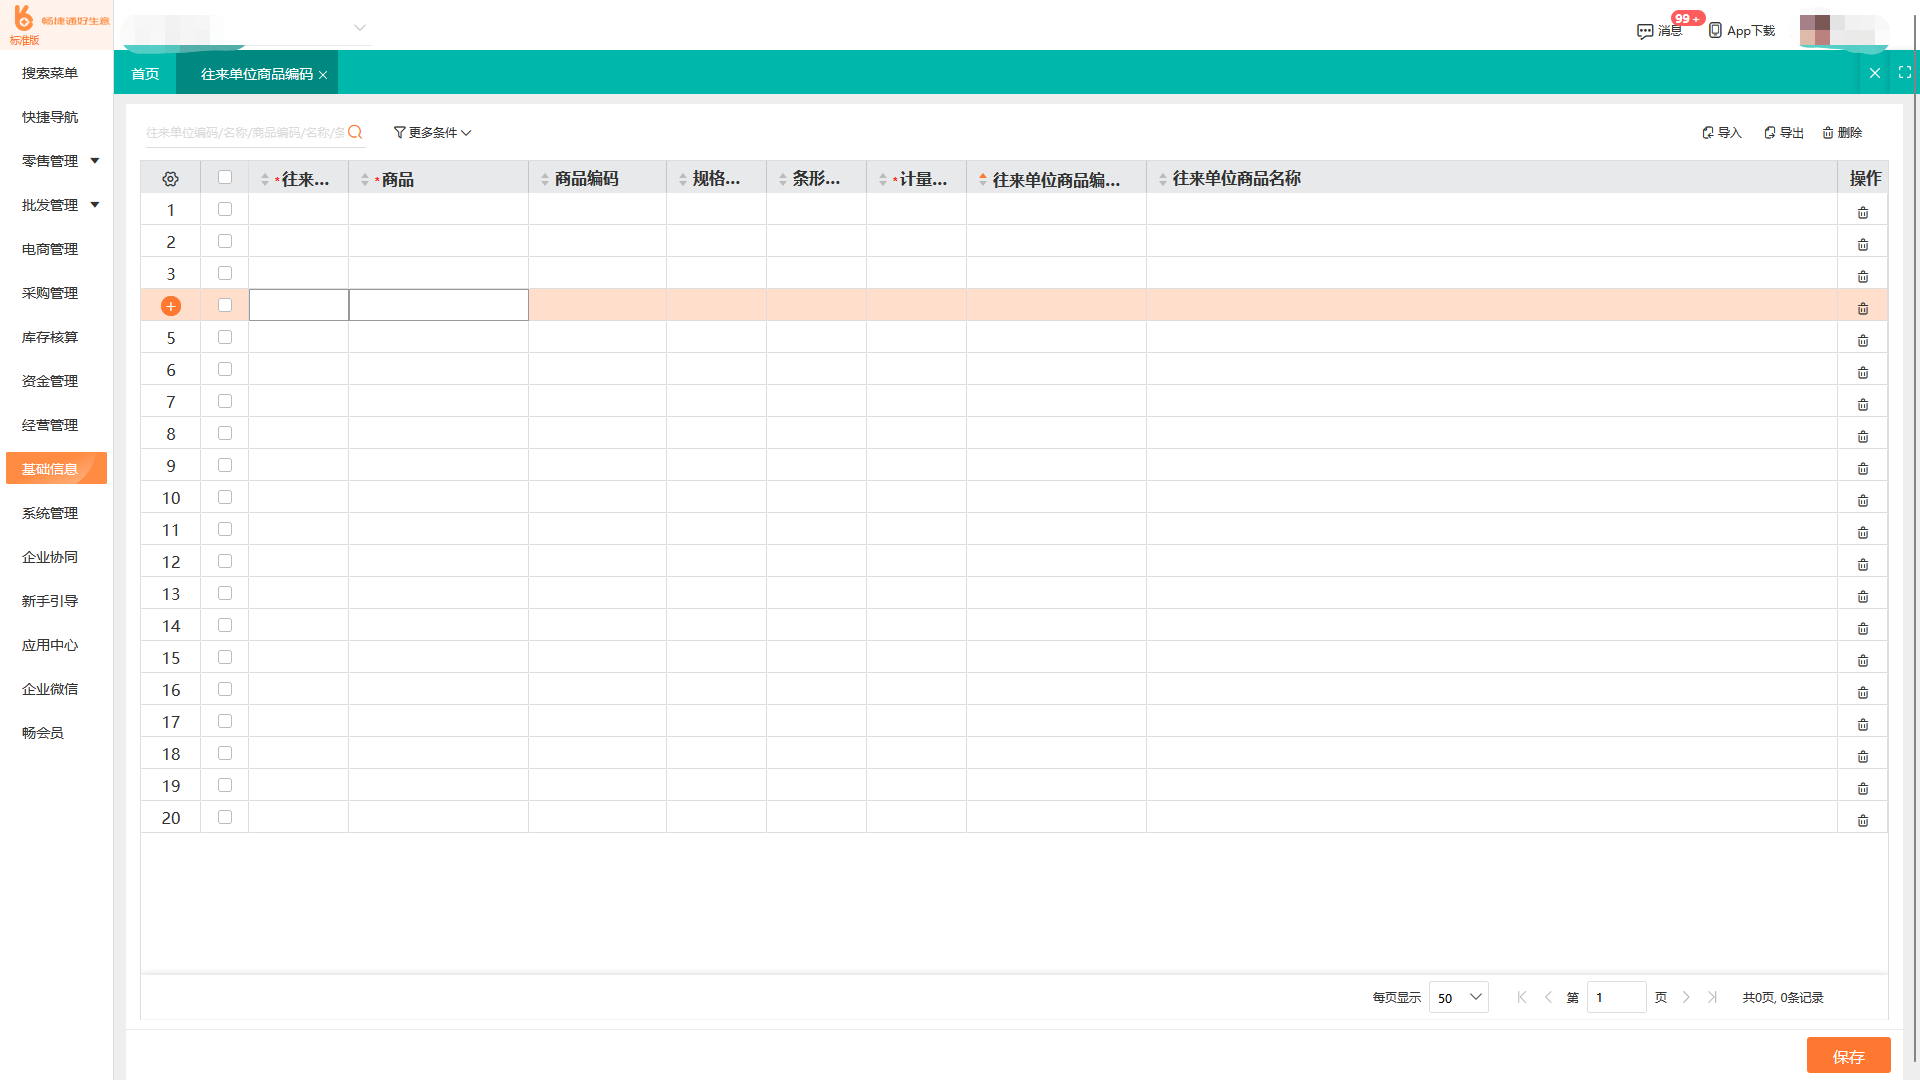
Task: Open 每页显示 page size dropdown
Action: point(1458,997)
